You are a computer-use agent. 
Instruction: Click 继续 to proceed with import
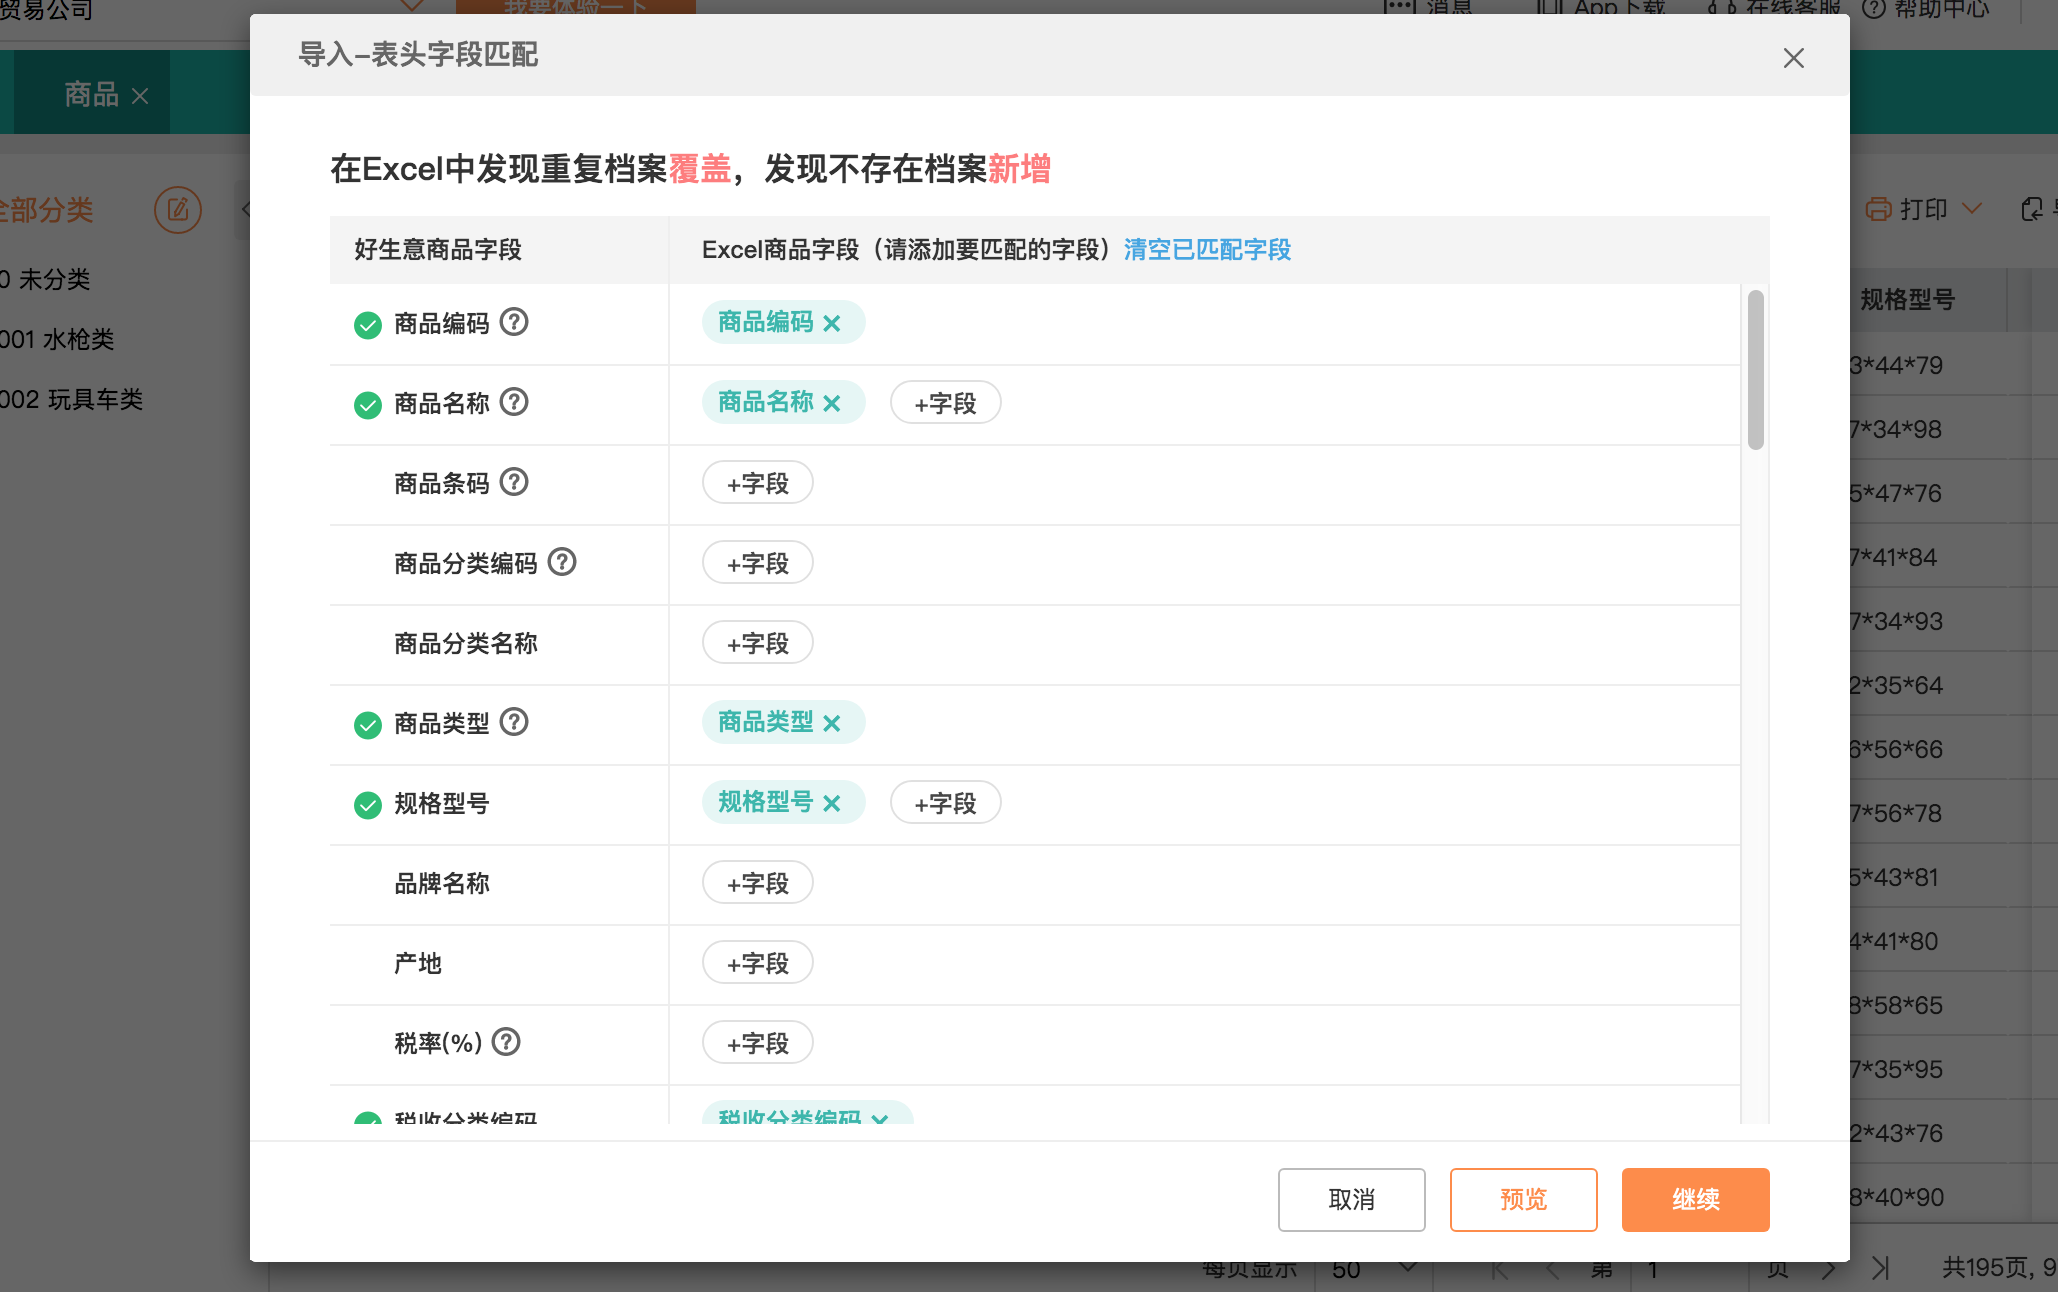click(x=1695, y=1198)
